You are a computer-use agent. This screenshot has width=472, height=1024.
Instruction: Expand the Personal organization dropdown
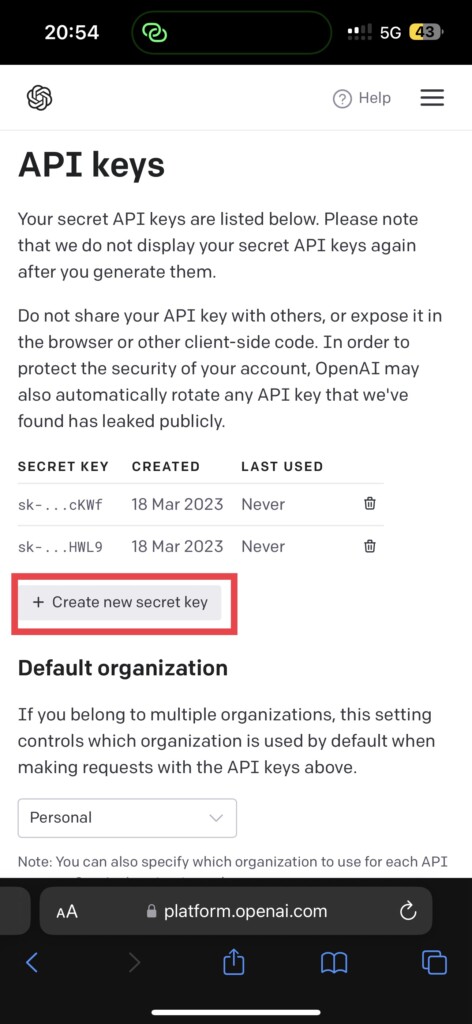click(x=127, y=818)
